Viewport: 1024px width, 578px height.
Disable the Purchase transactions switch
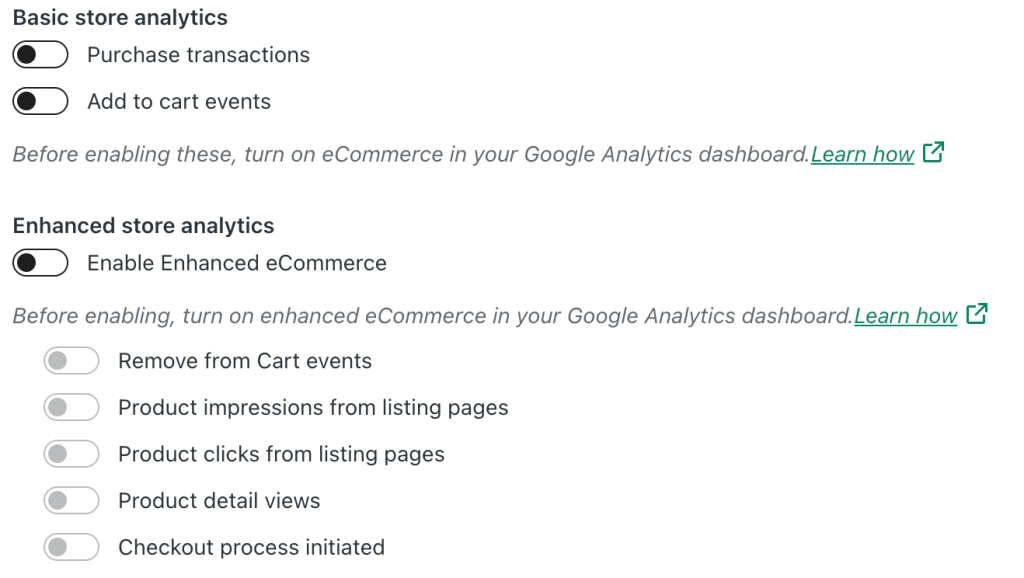coord(40,55)
